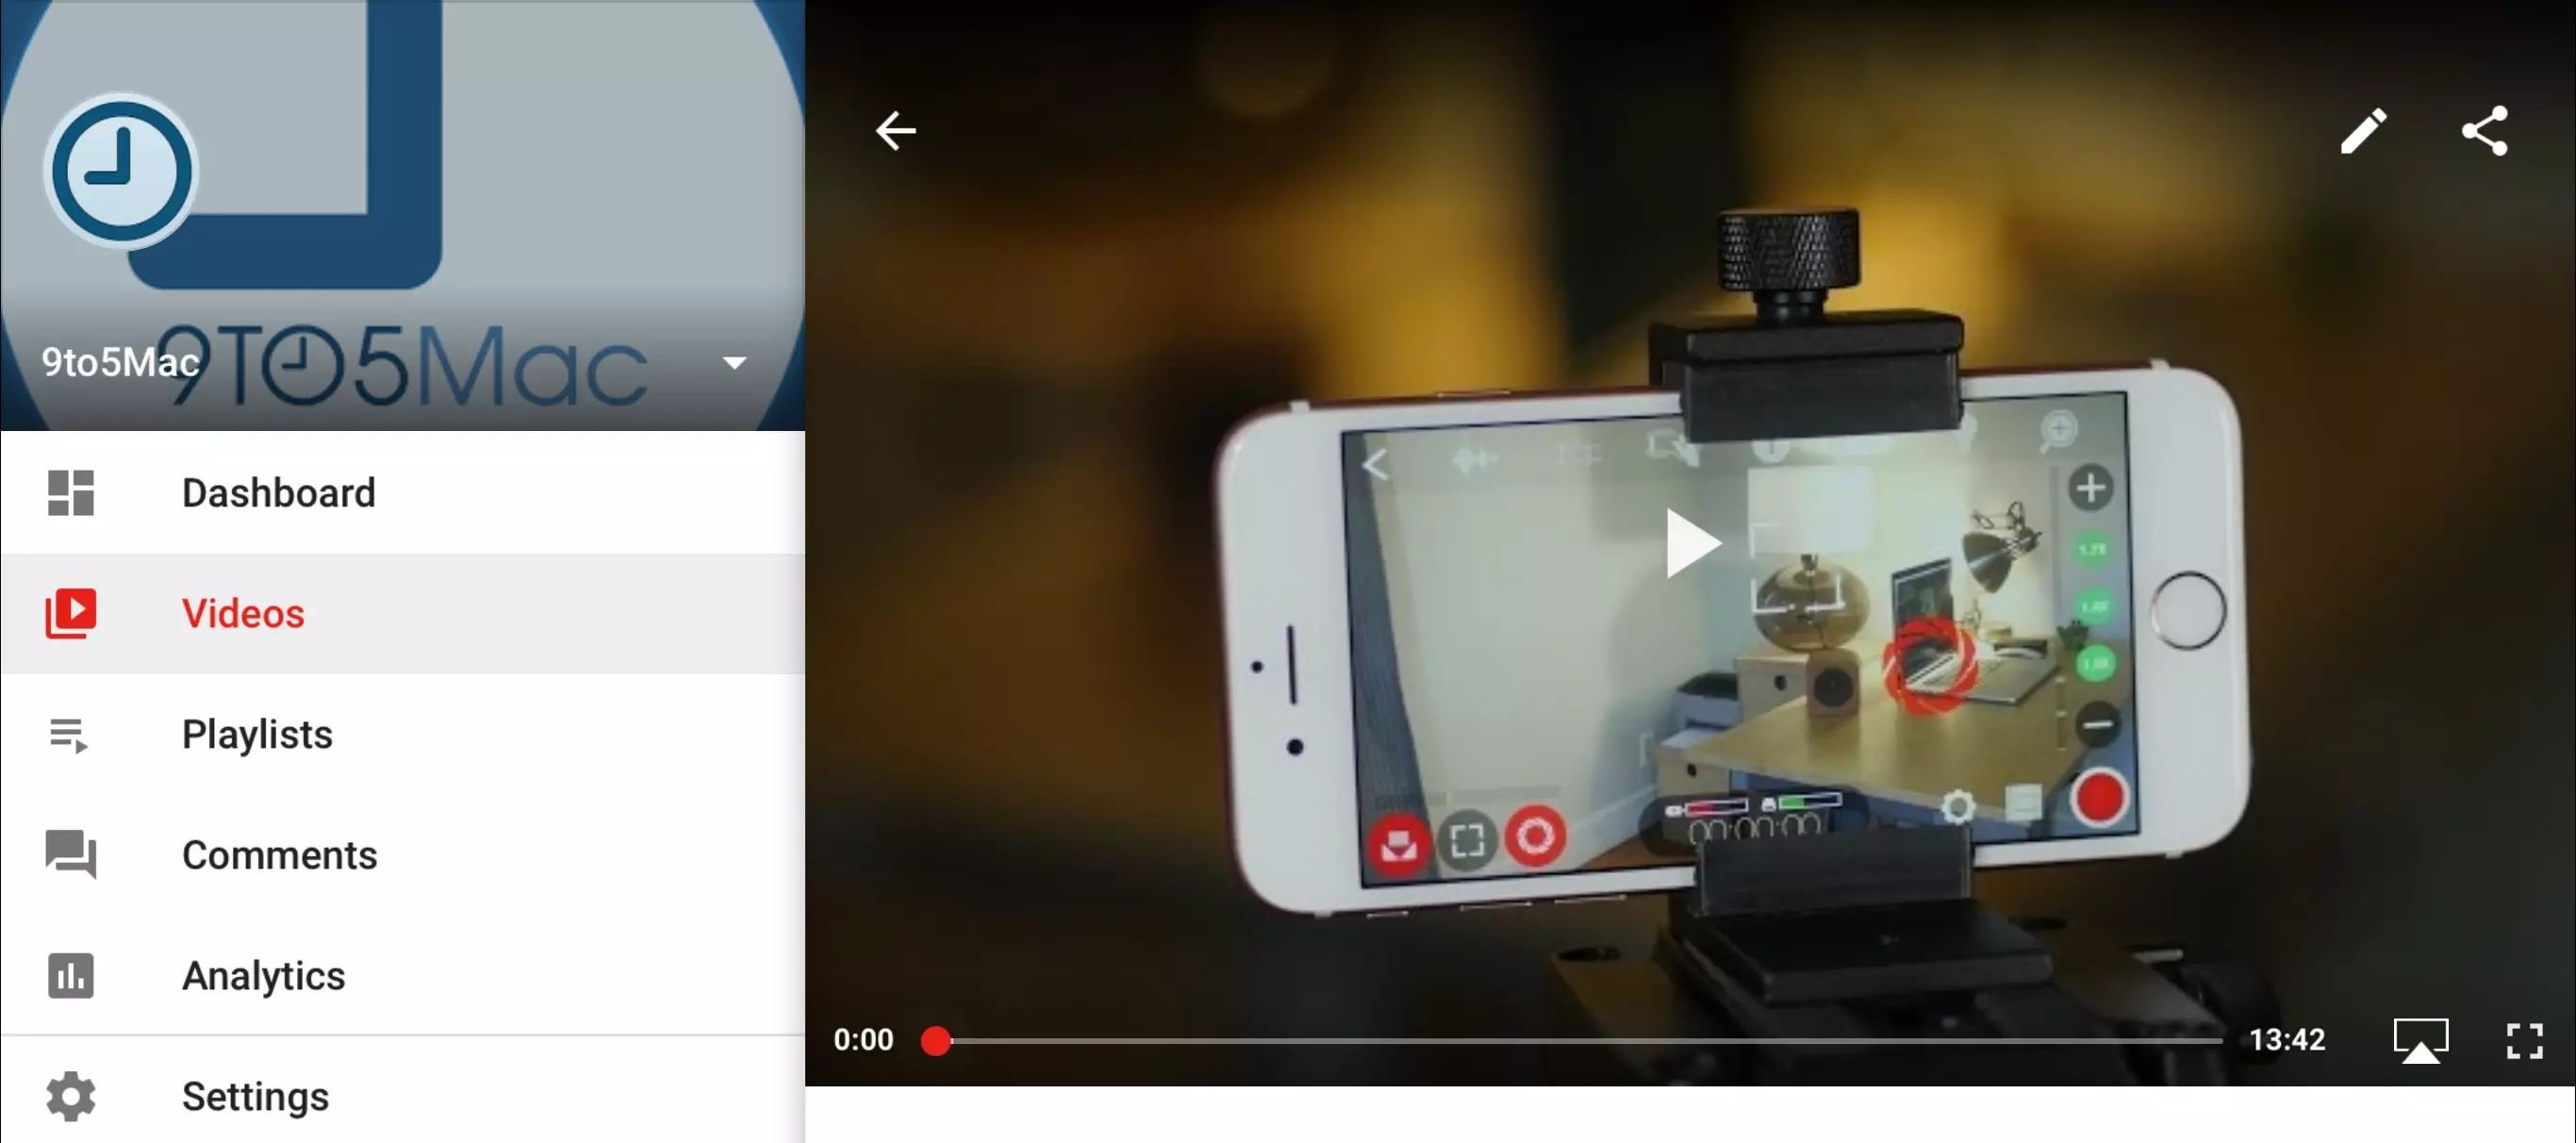Click the Playlists sidebar icon
This screenshot has height=1143, width=2576.
coord(69,734)
